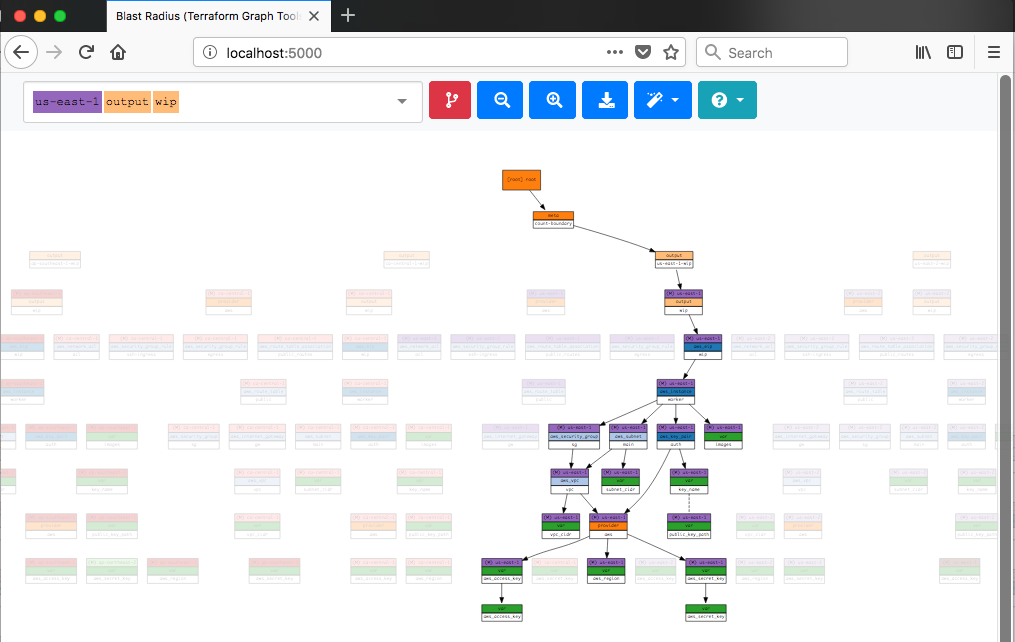
Task: Zoom in using the magnifier-plus icon
Action: (x=552, y=100)
